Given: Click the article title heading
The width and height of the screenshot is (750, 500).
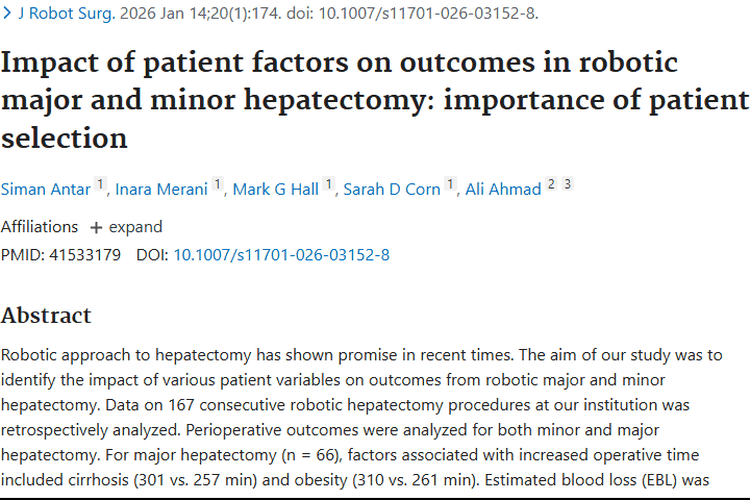Looking at the screenshot, I should coord(375,100).
